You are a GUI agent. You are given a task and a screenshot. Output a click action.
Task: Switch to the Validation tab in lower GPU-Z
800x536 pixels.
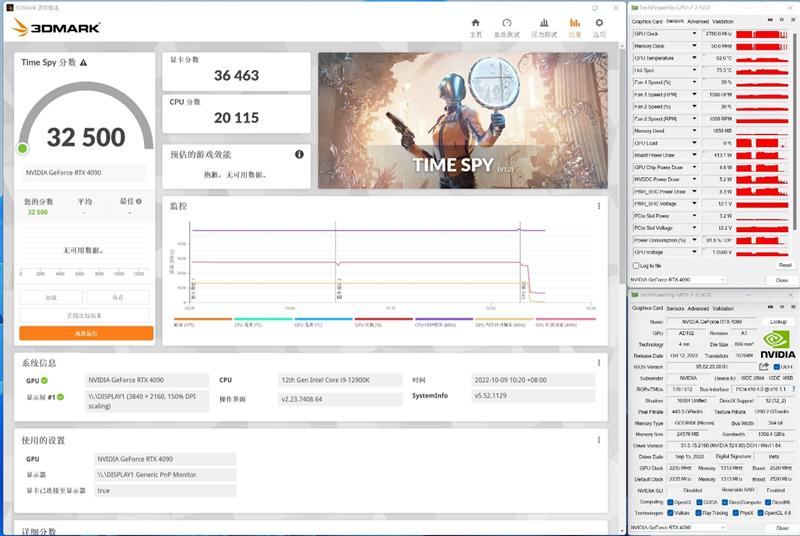[x=723, y=308]
